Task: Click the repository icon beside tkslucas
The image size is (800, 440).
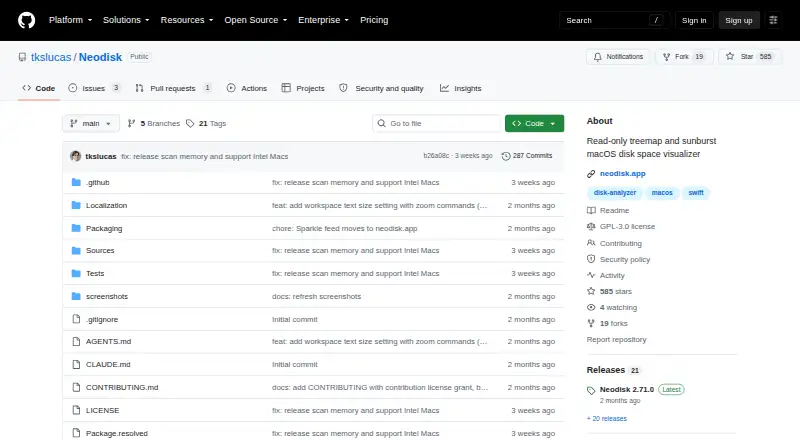Action: coord(22,57)
